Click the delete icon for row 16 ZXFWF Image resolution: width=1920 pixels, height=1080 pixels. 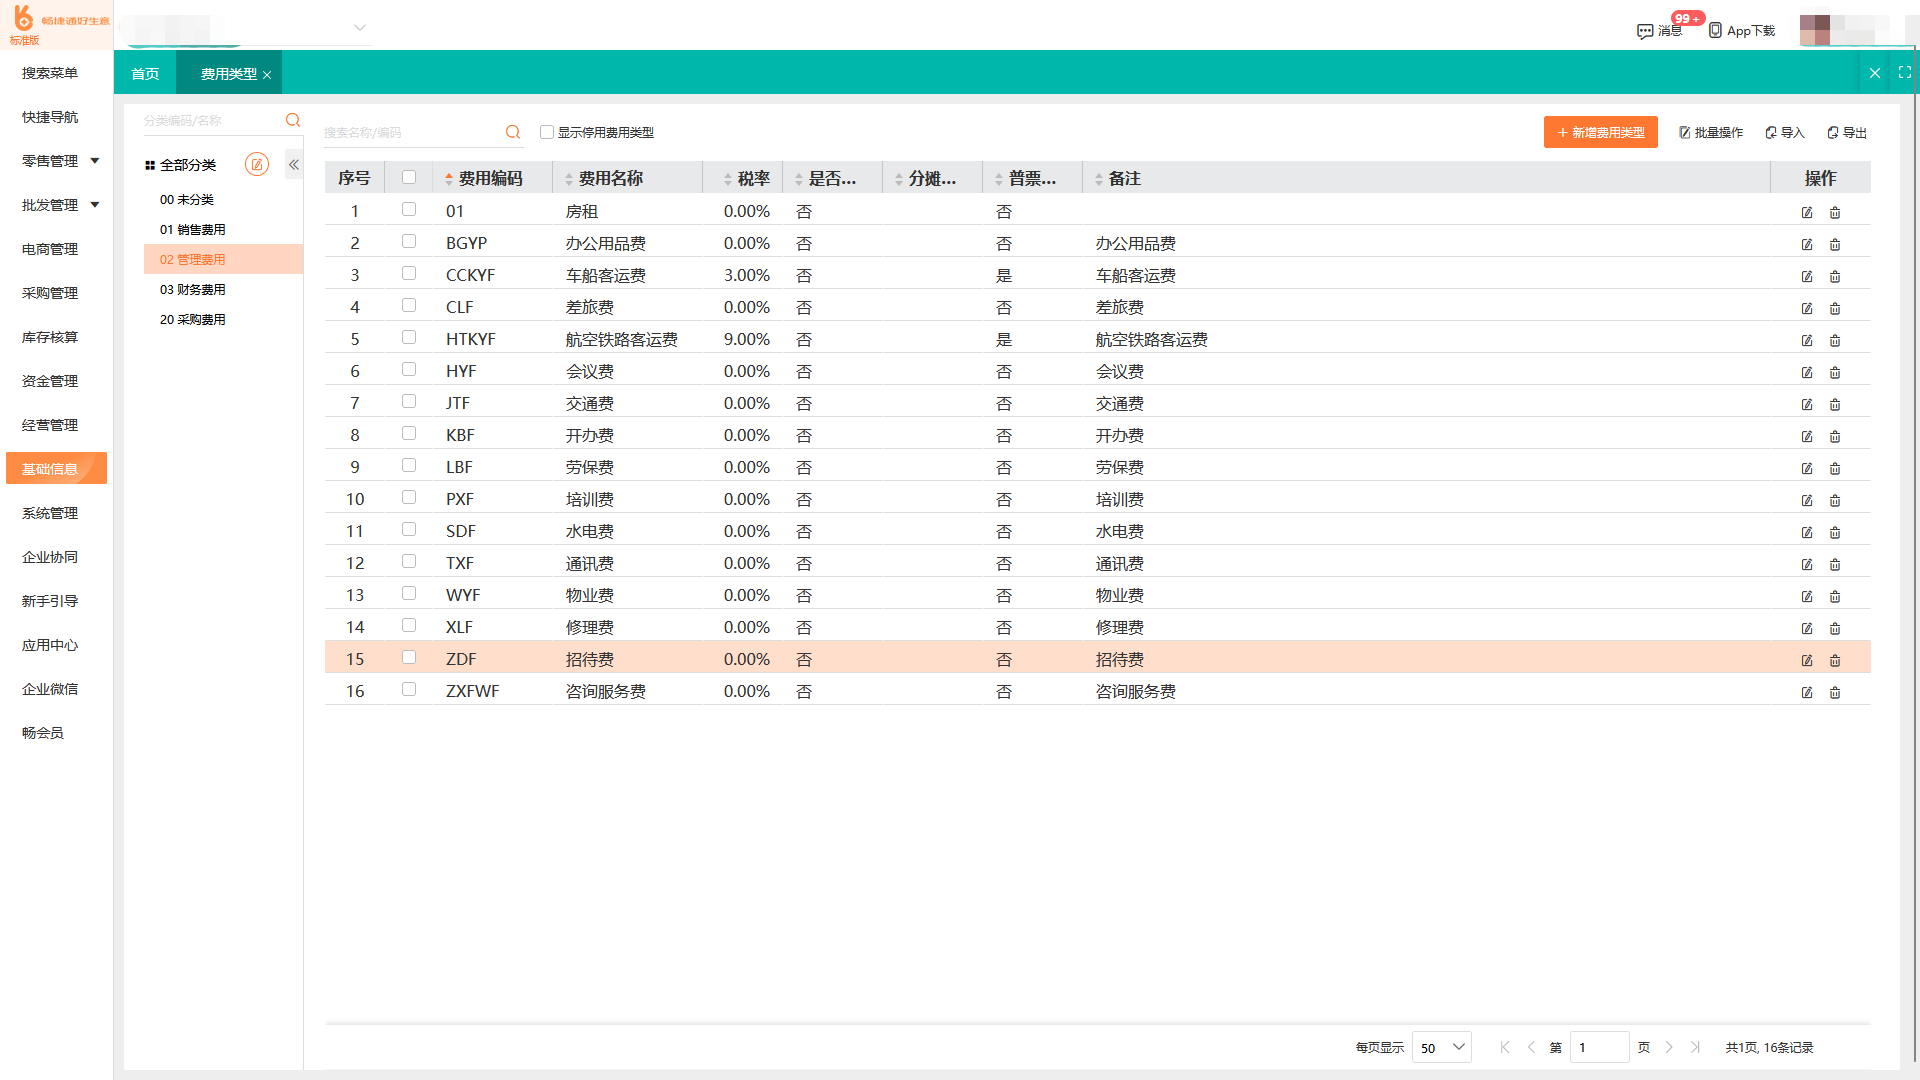click(1836, 691)
